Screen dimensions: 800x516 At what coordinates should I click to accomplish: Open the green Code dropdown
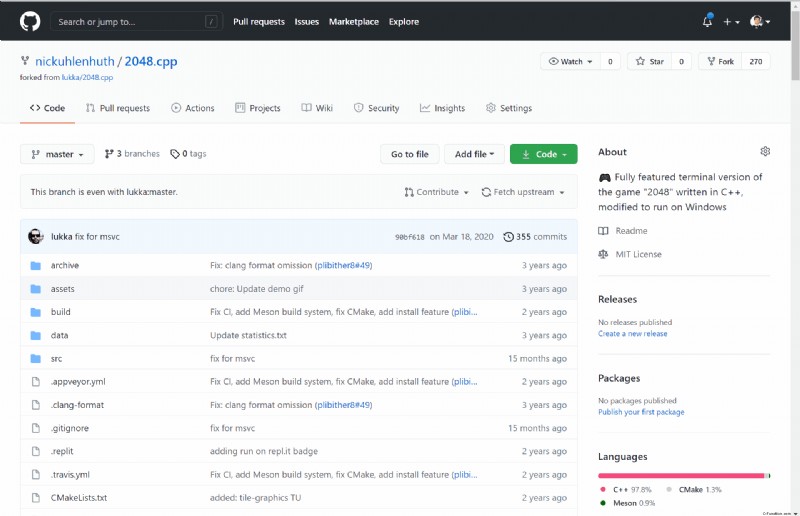tap(543, 154)
